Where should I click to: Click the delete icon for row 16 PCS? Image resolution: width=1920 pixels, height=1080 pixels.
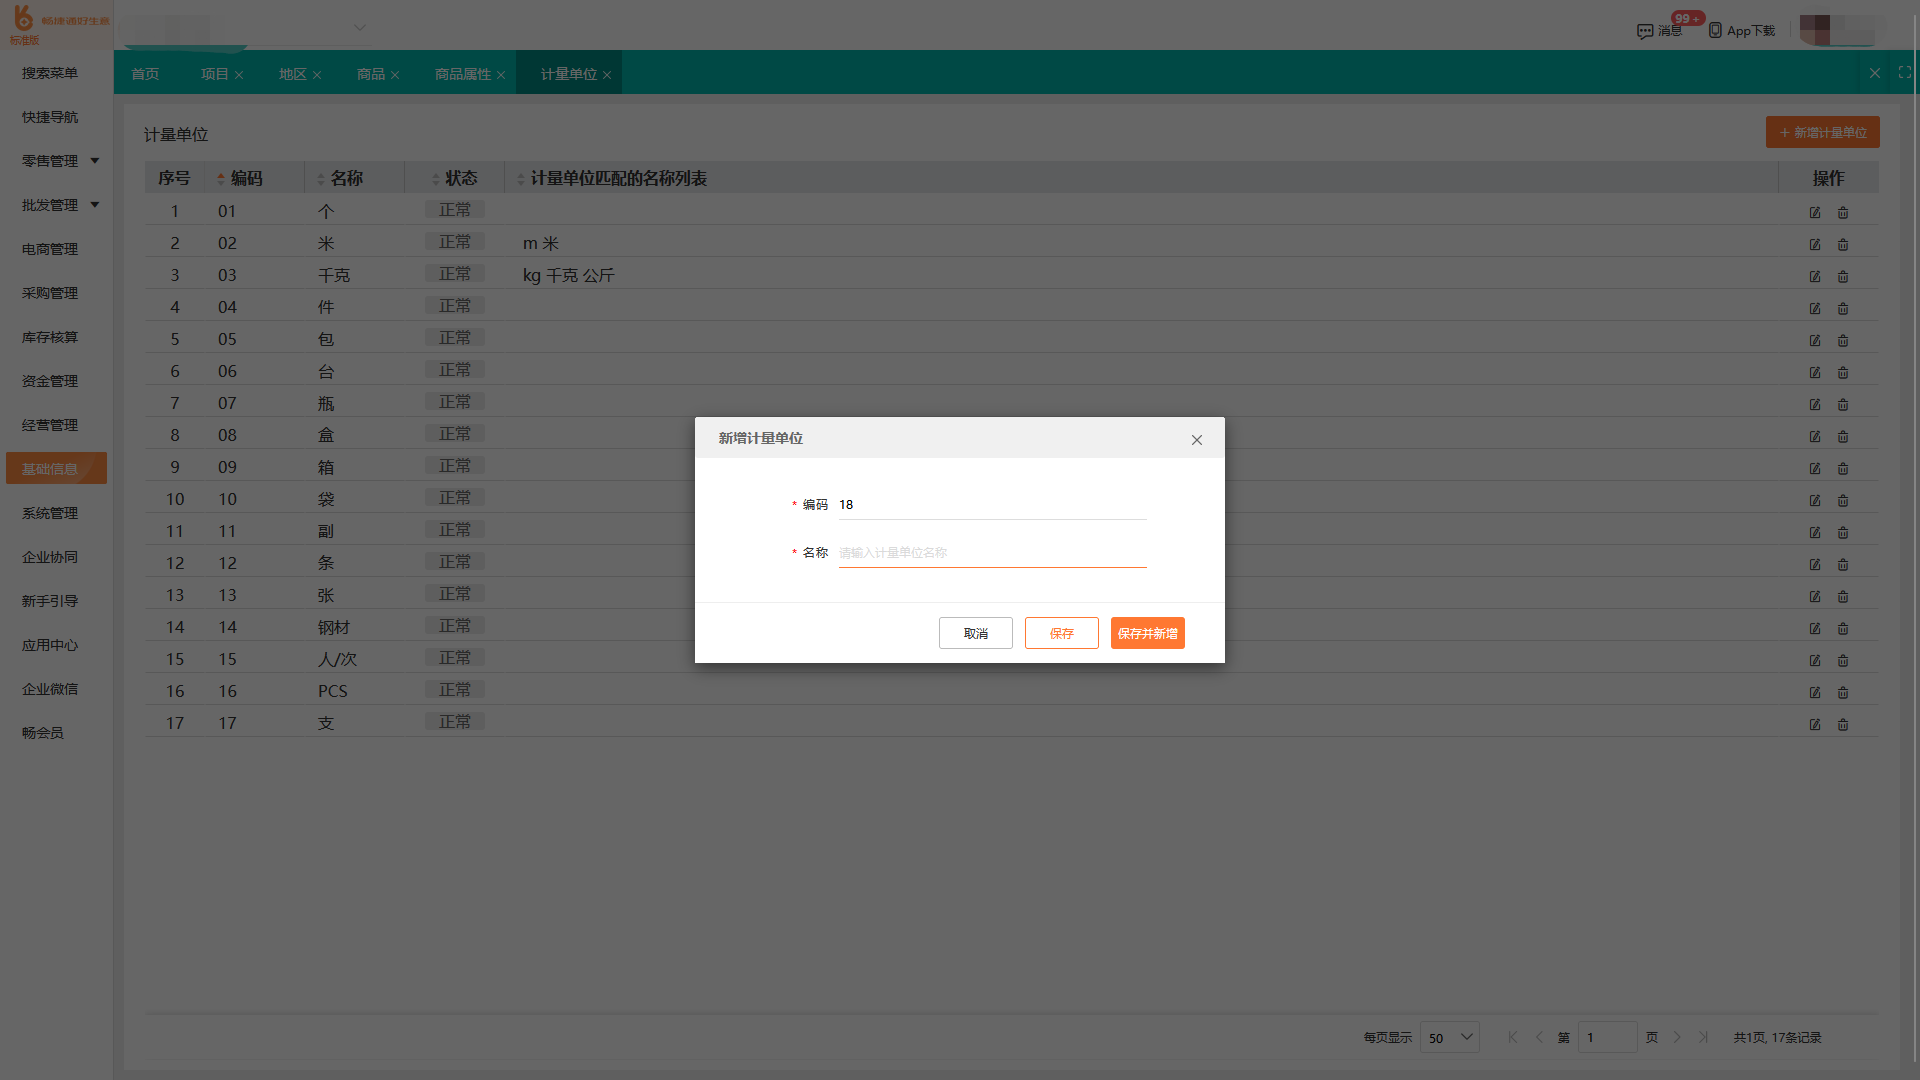[1844, 691]
